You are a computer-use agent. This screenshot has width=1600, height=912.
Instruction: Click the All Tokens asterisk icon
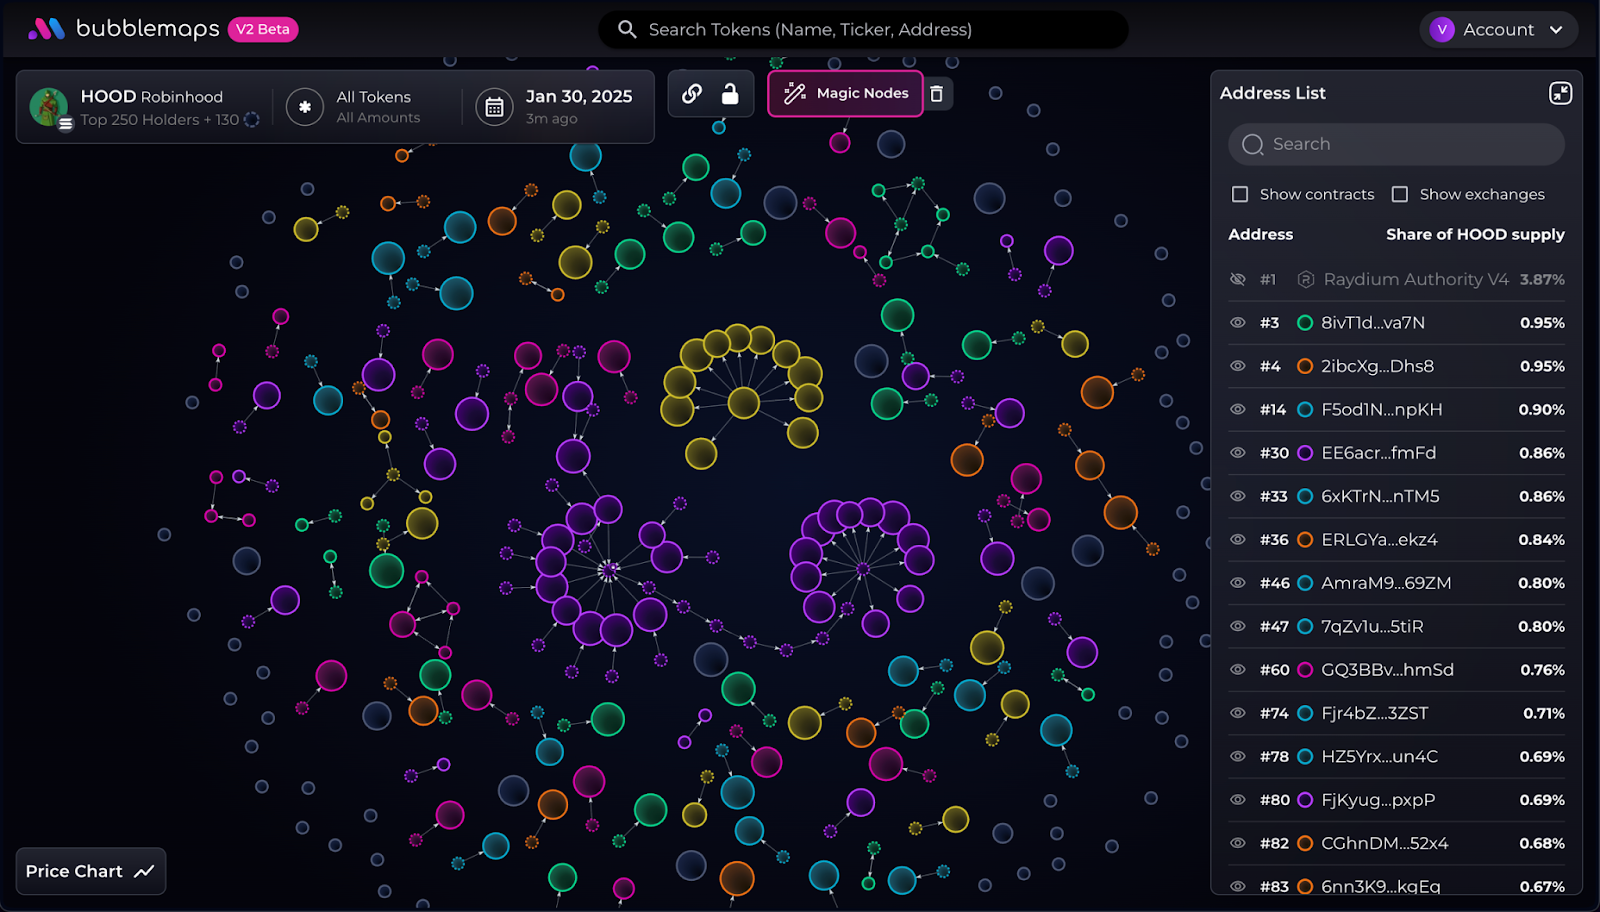click(x=305, y=107)
